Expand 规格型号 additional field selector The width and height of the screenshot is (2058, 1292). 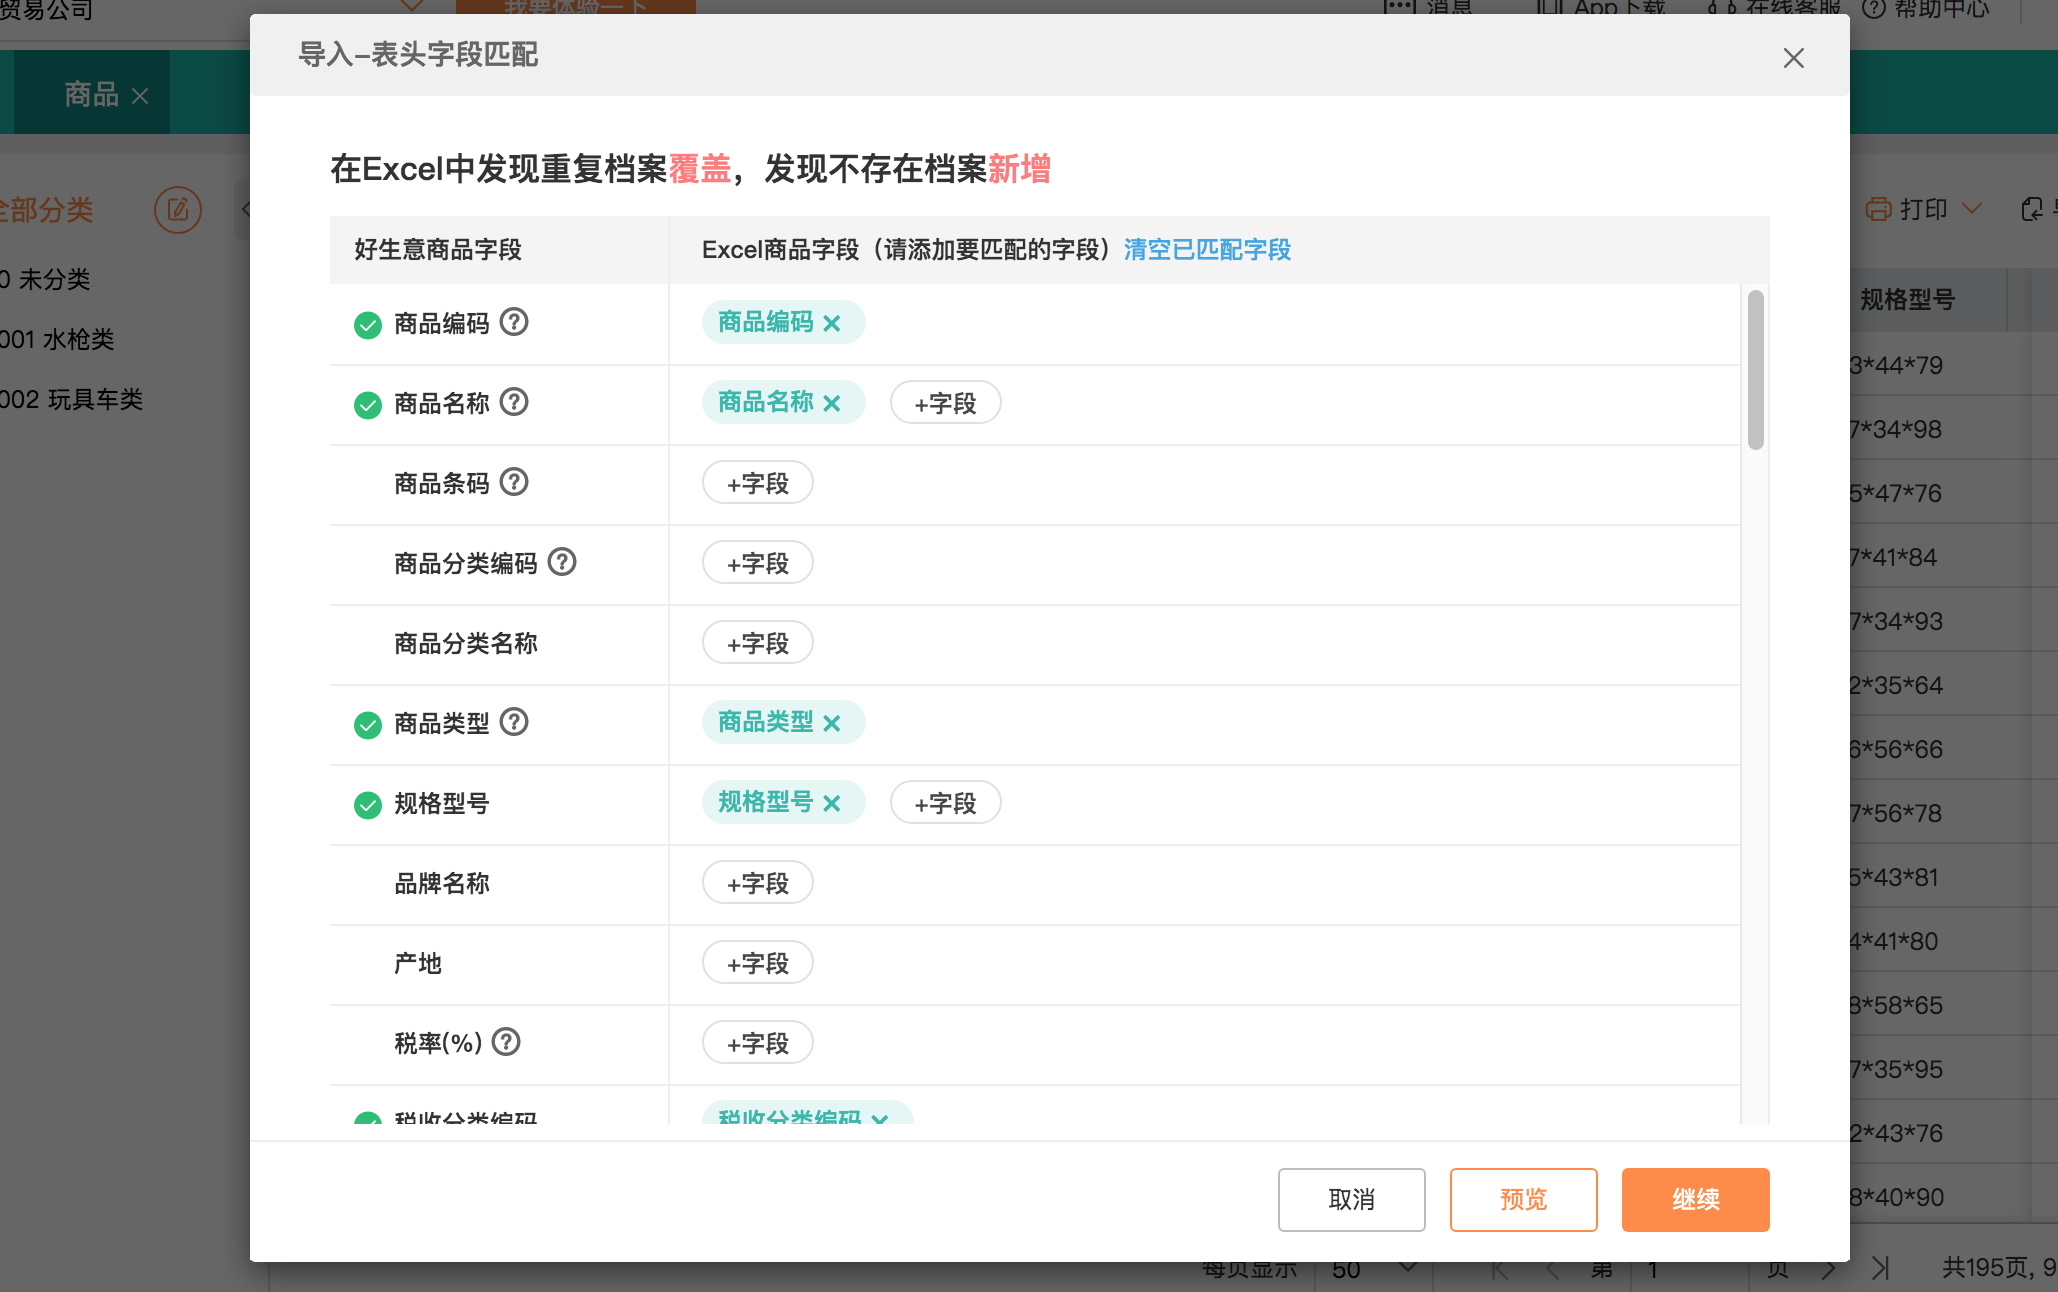[x=943, y=804]
